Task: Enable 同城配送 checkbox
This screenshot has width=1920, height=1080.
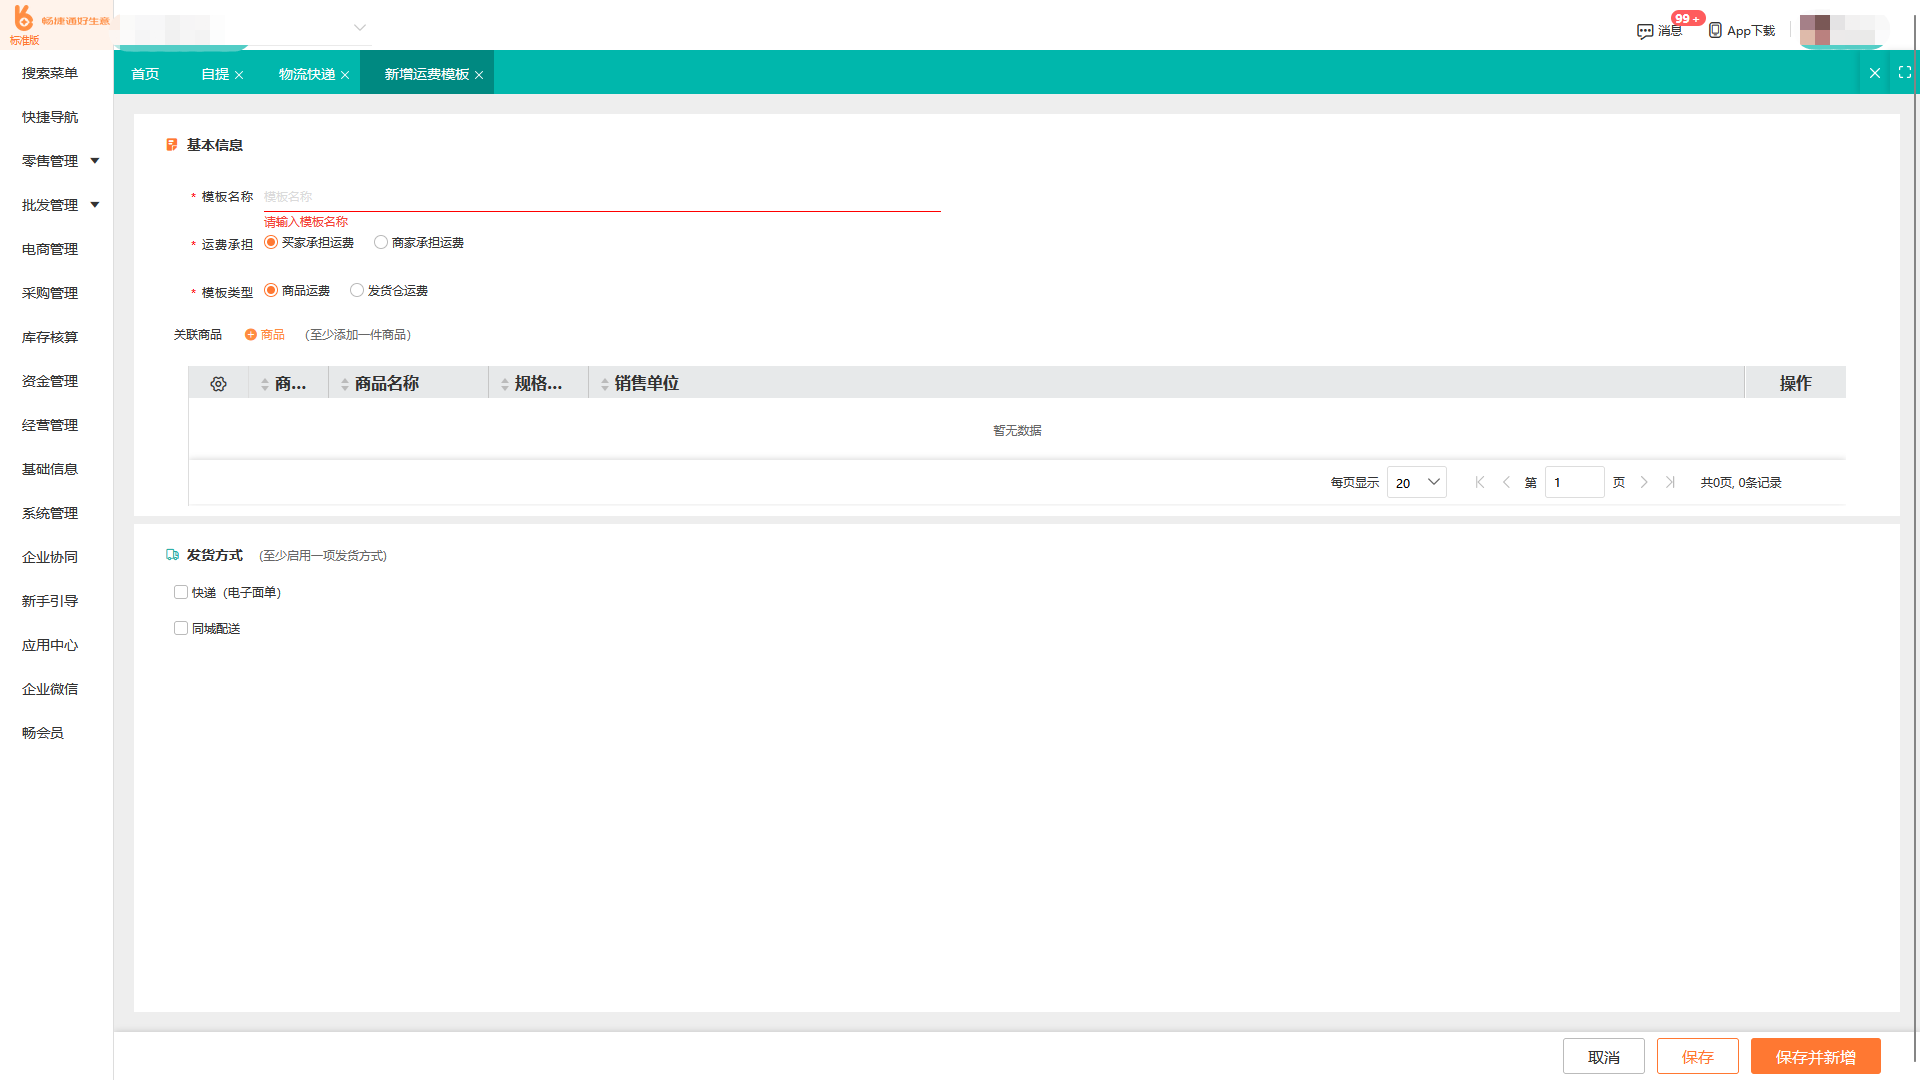Action: point(181,626)
